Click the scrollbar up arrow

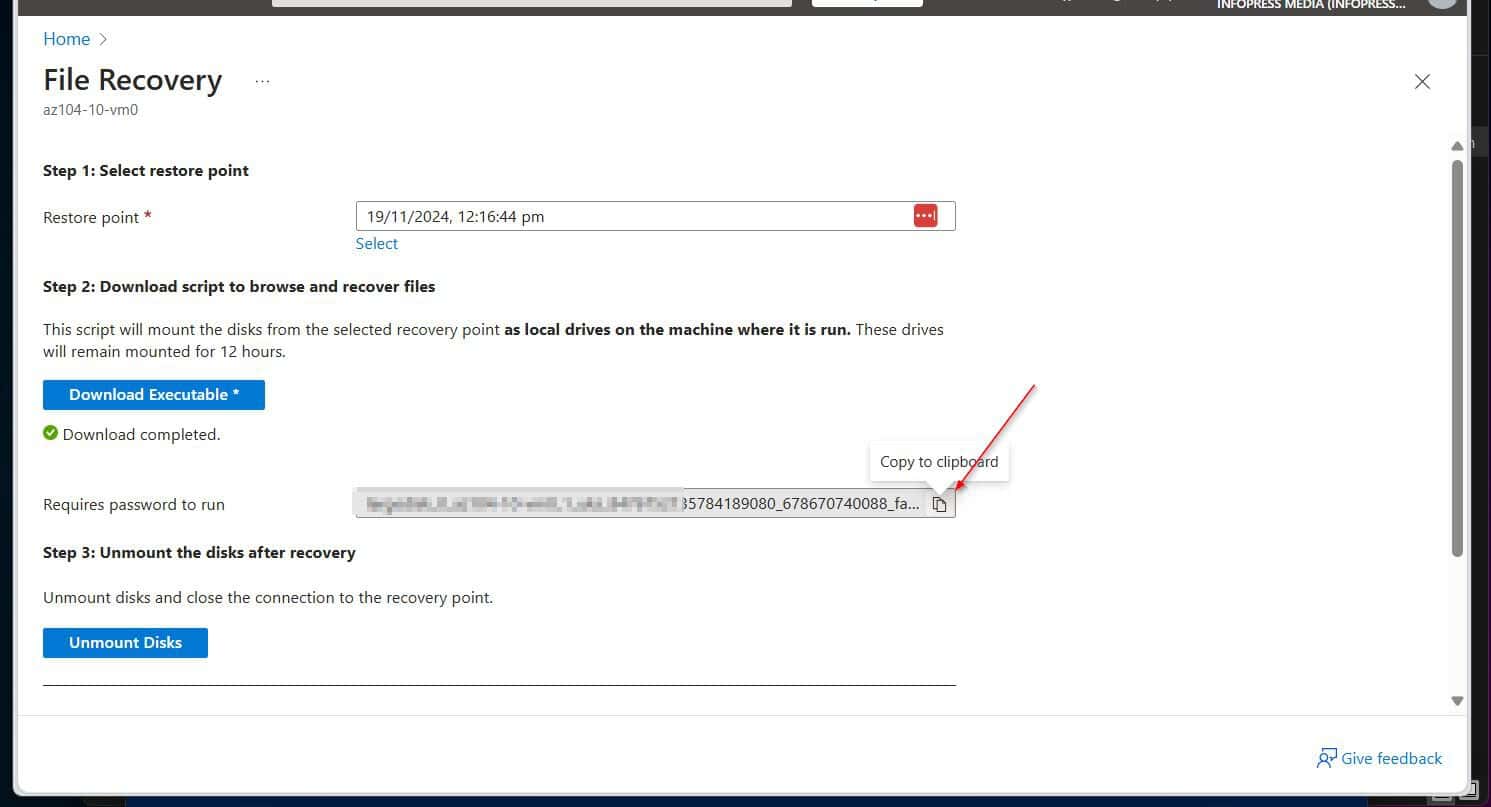pyautogui.click(x=1457, y=144)
